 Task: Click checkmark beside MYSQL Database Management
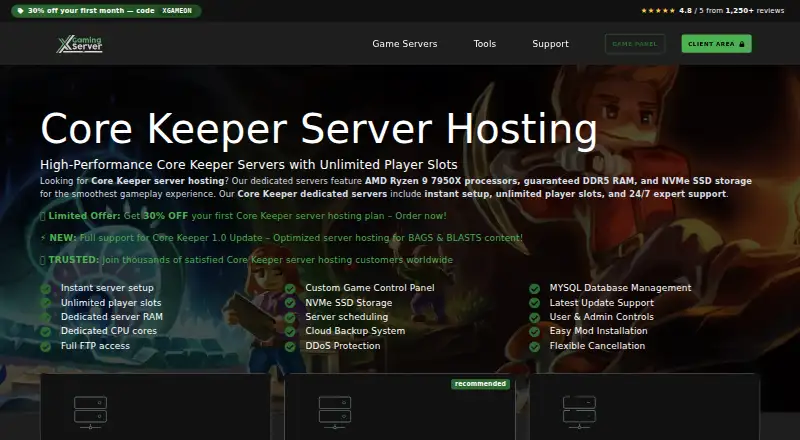(x=534, y=288)
